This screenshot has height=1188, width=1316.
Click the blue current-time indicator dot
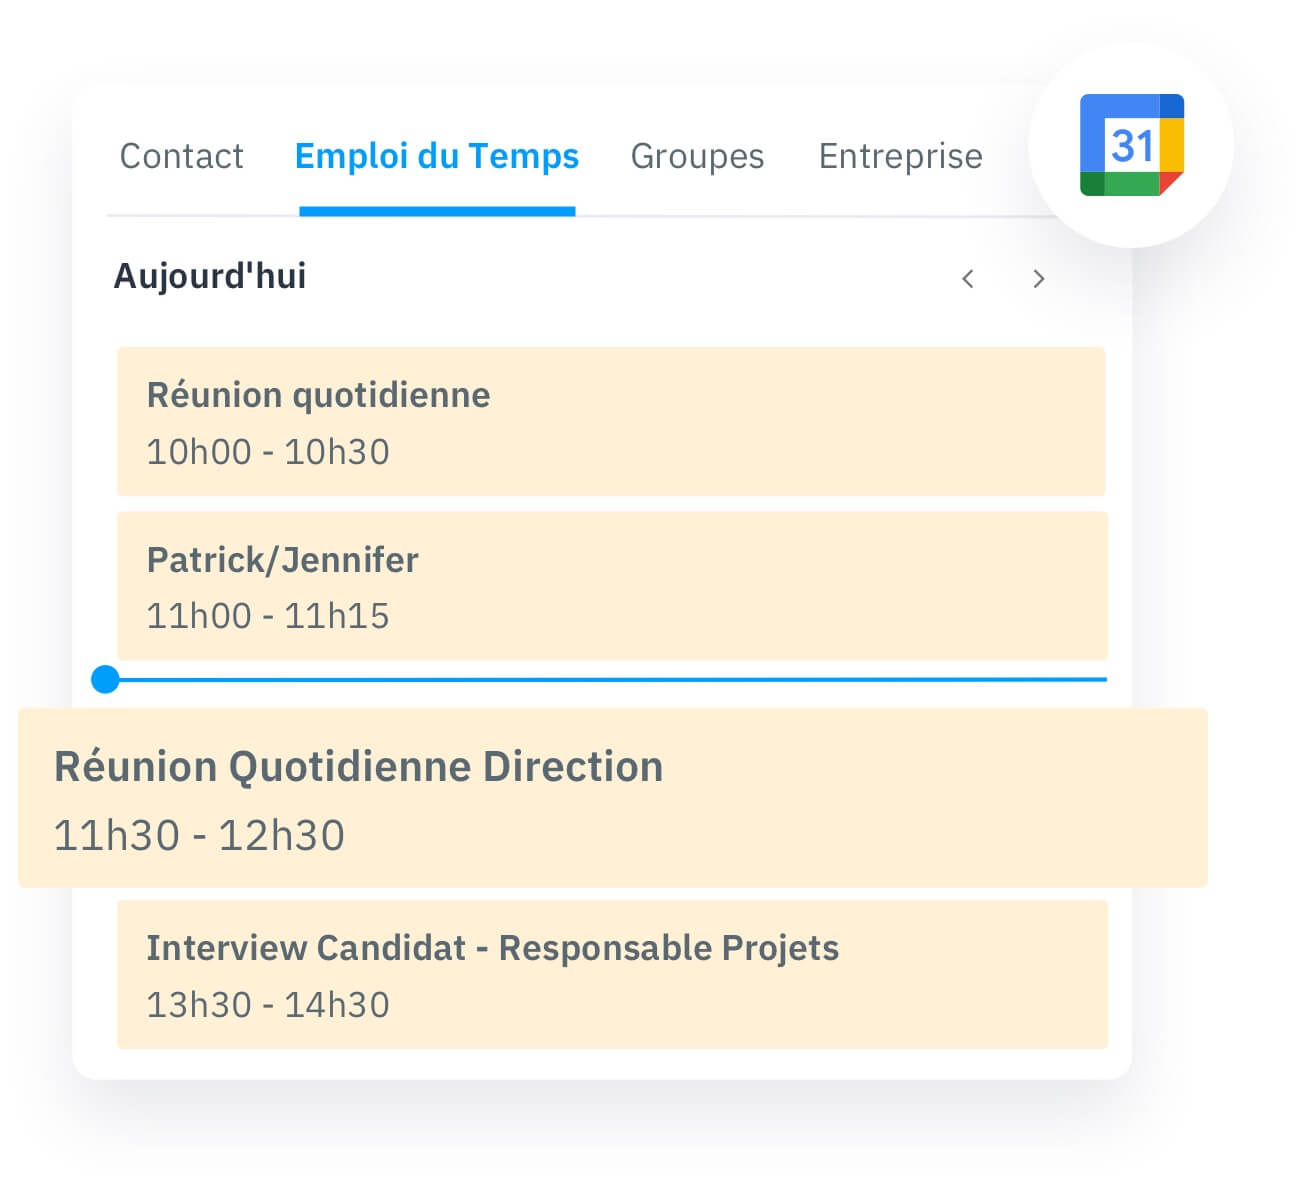click(104, 679)
